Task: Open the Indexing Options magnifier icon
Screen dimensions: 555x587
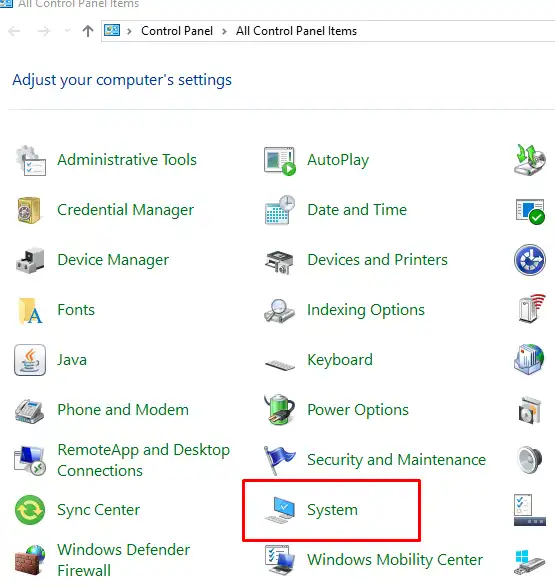Action: pos(279,310)
